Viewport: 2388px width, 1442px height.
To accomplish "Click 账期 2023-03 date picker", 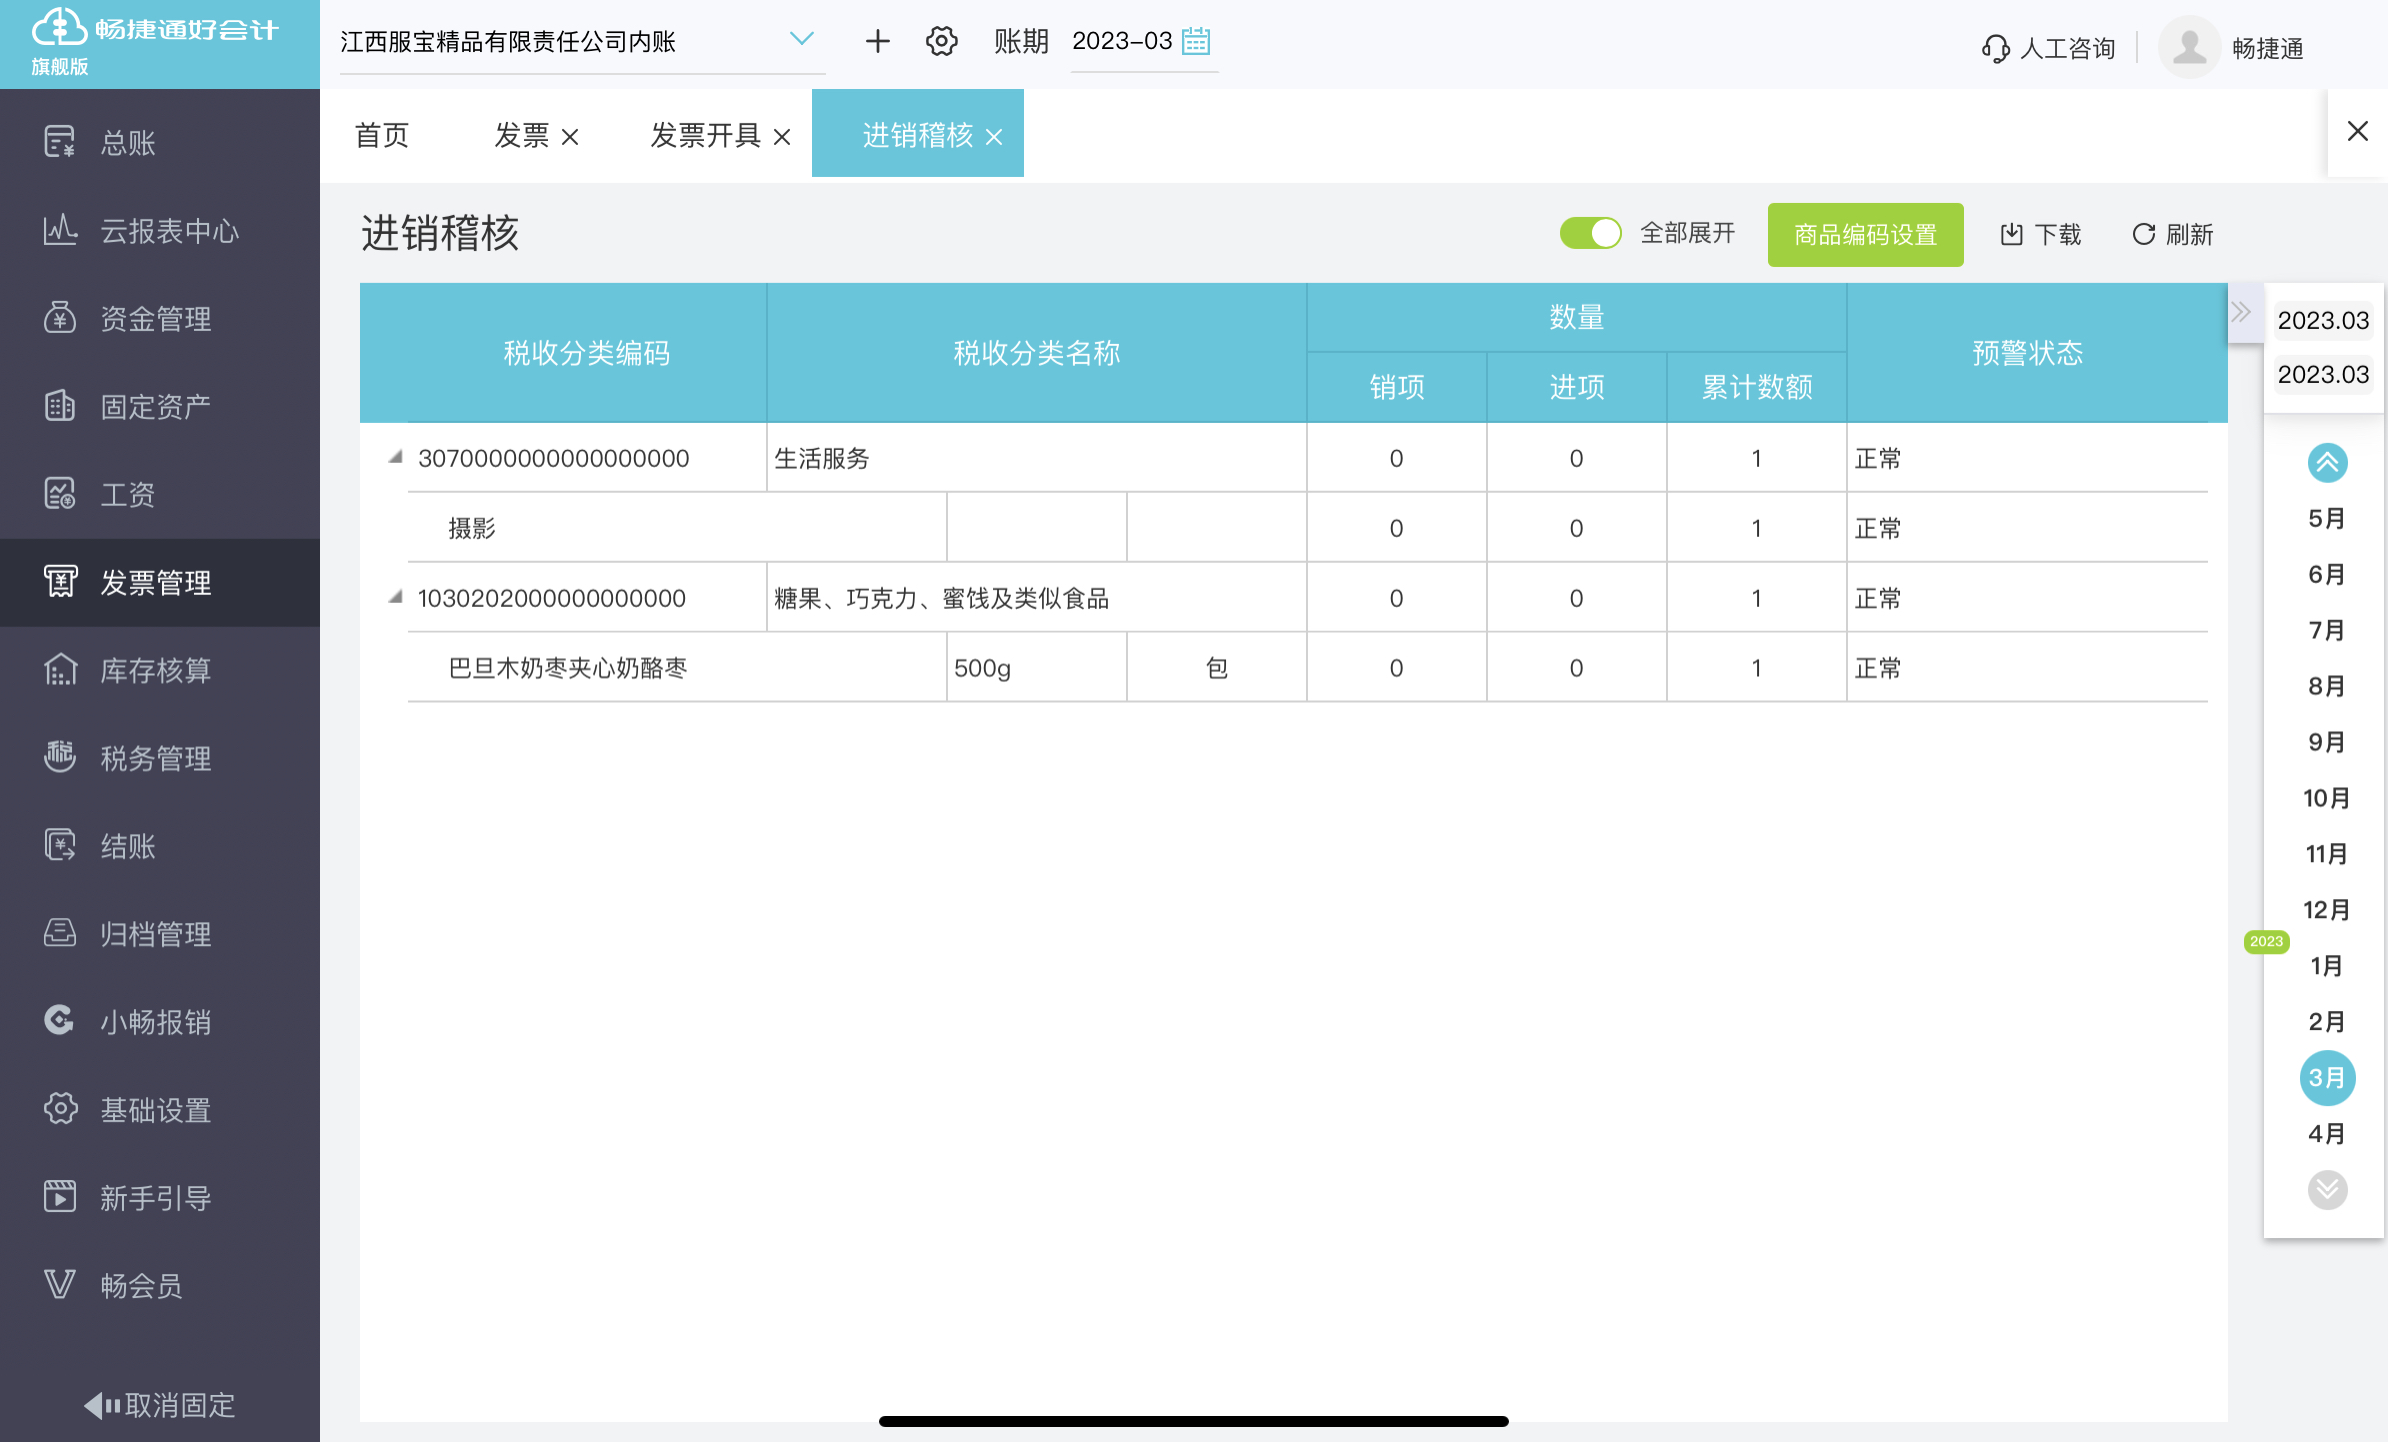I will pos(1194,43).
